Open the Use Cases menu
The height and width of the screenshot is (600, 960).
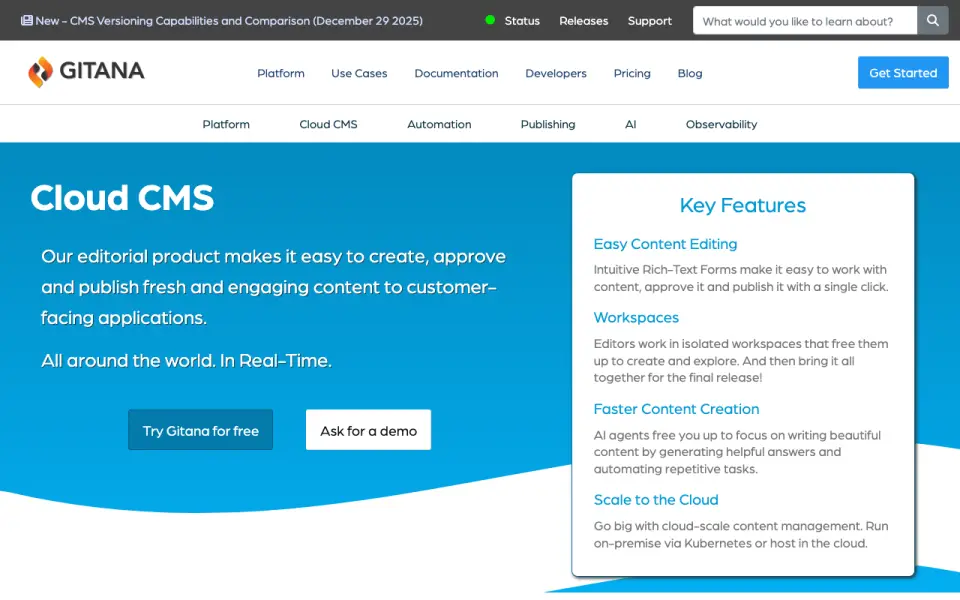click(359, 73)
